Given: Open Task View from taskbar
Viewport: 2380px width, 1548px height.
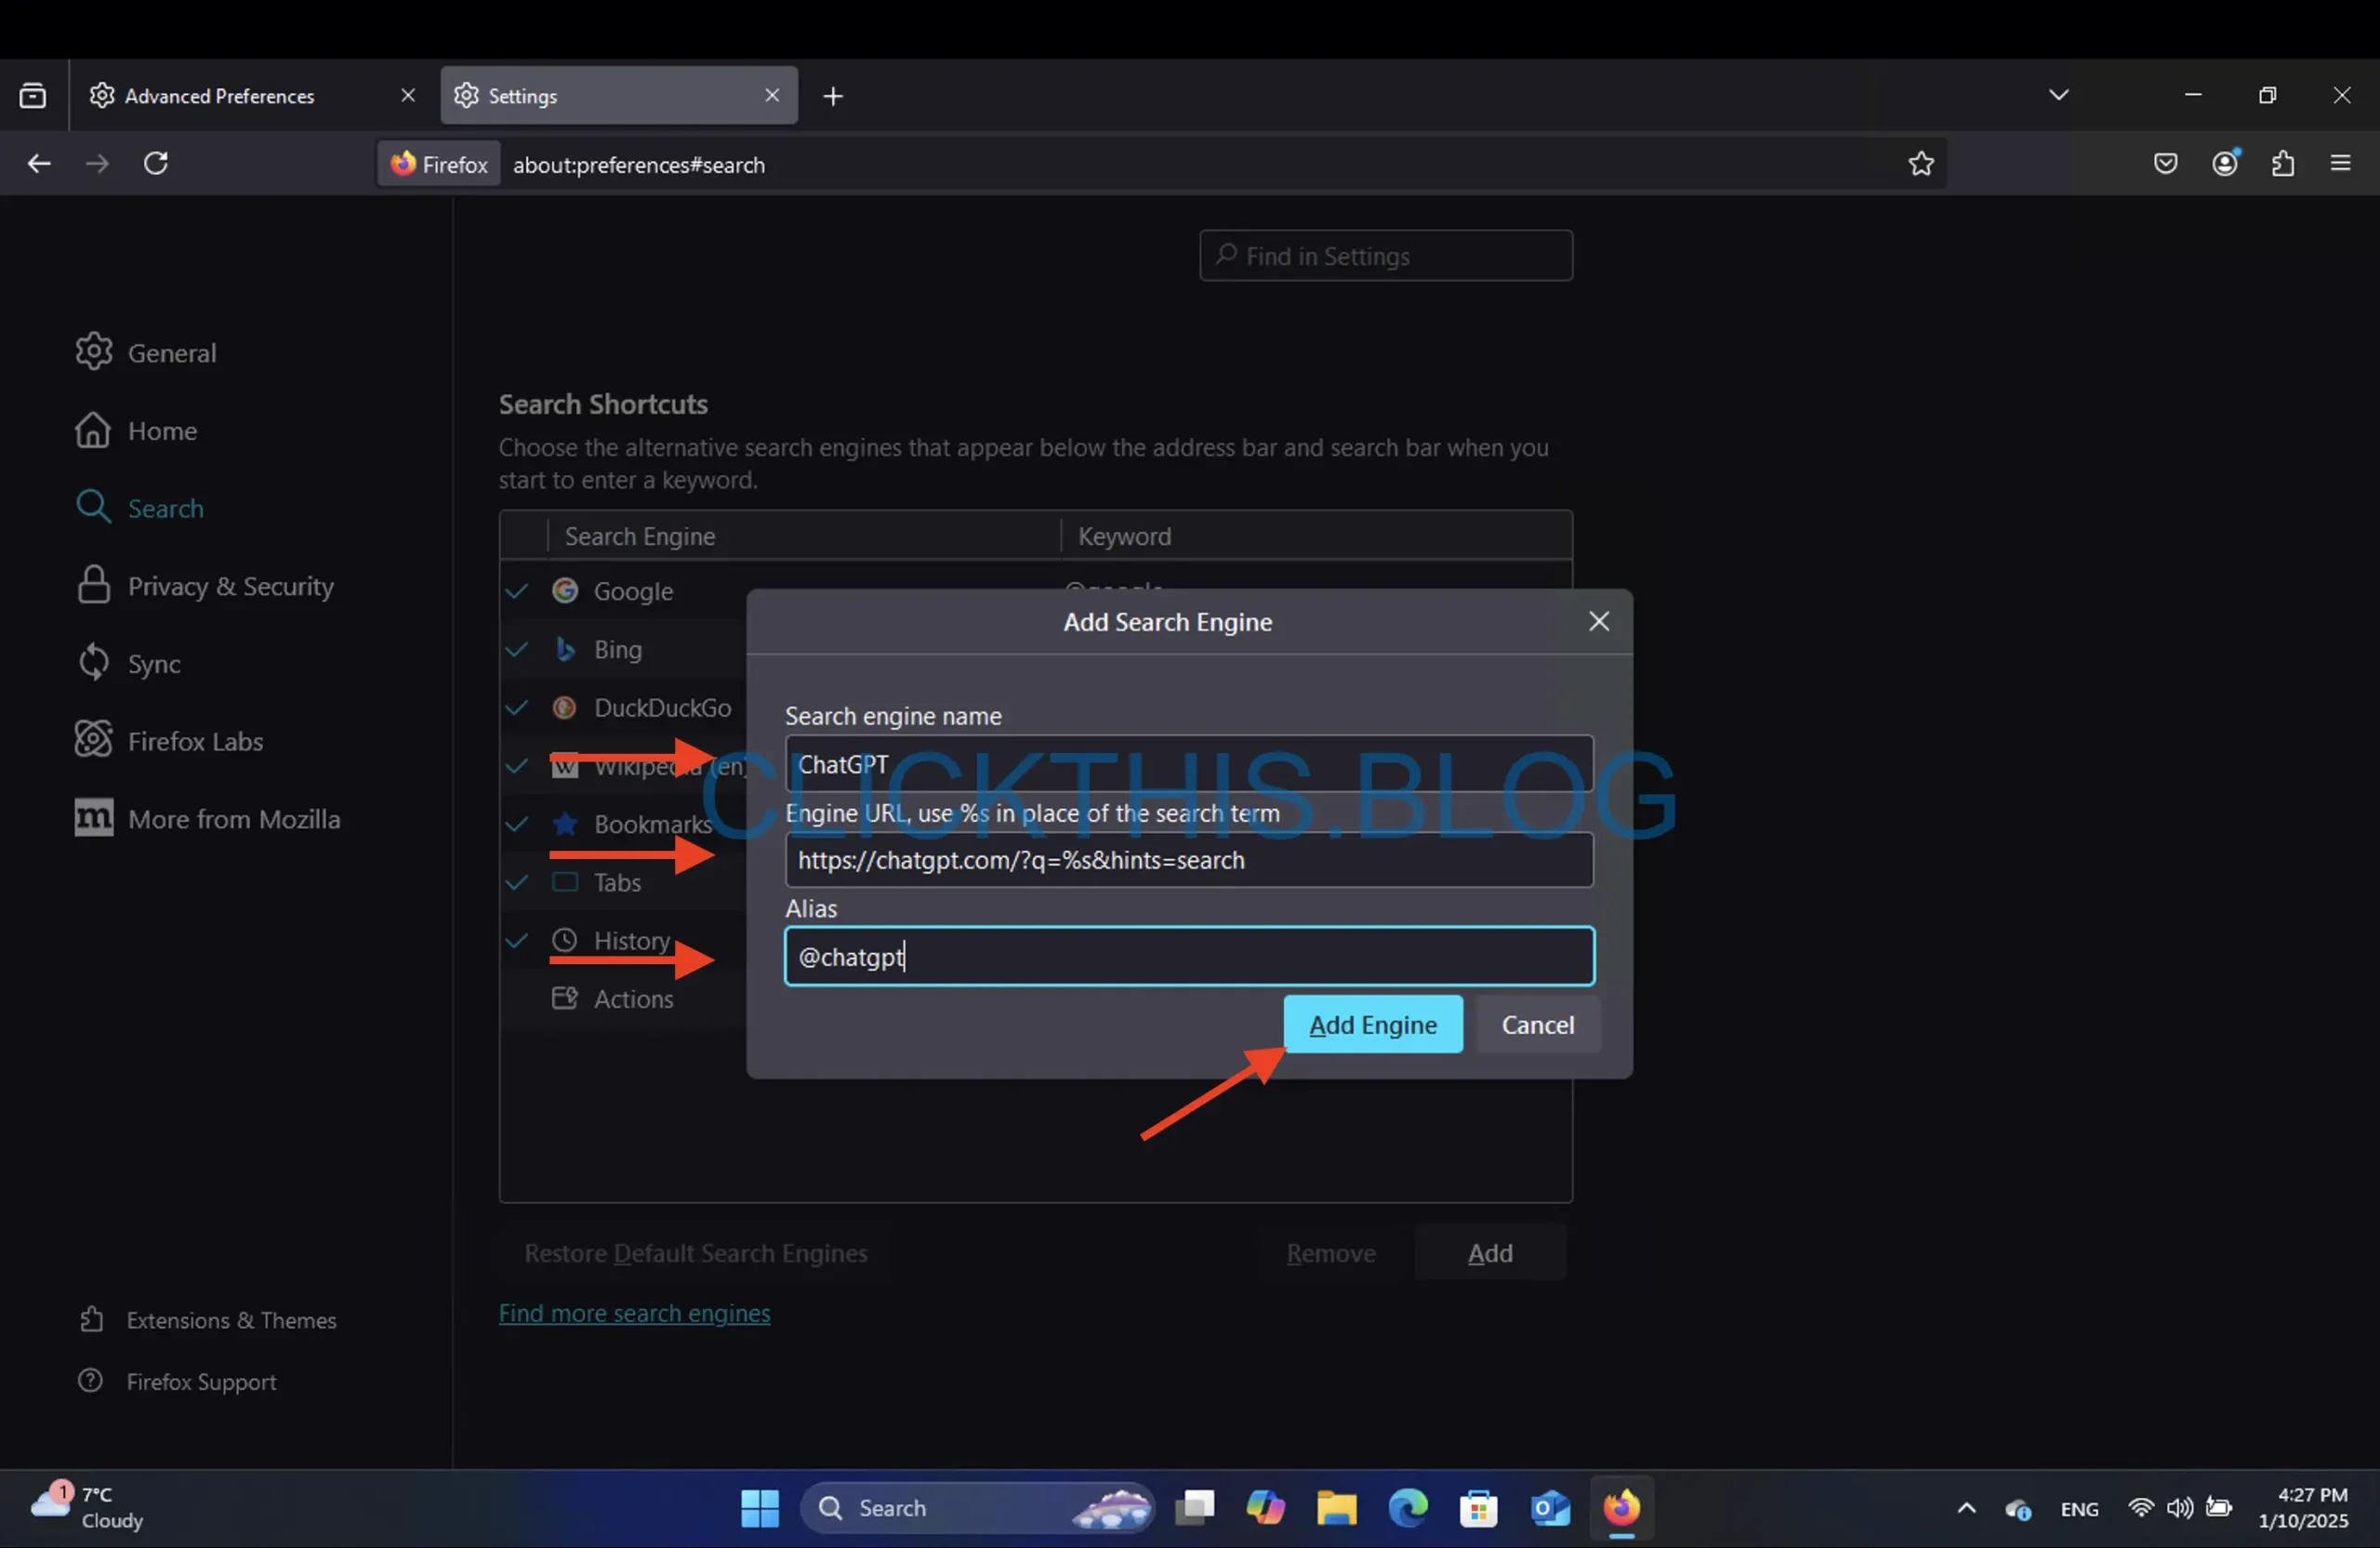Looking at the screenshot, I should click(1195, 1508).
